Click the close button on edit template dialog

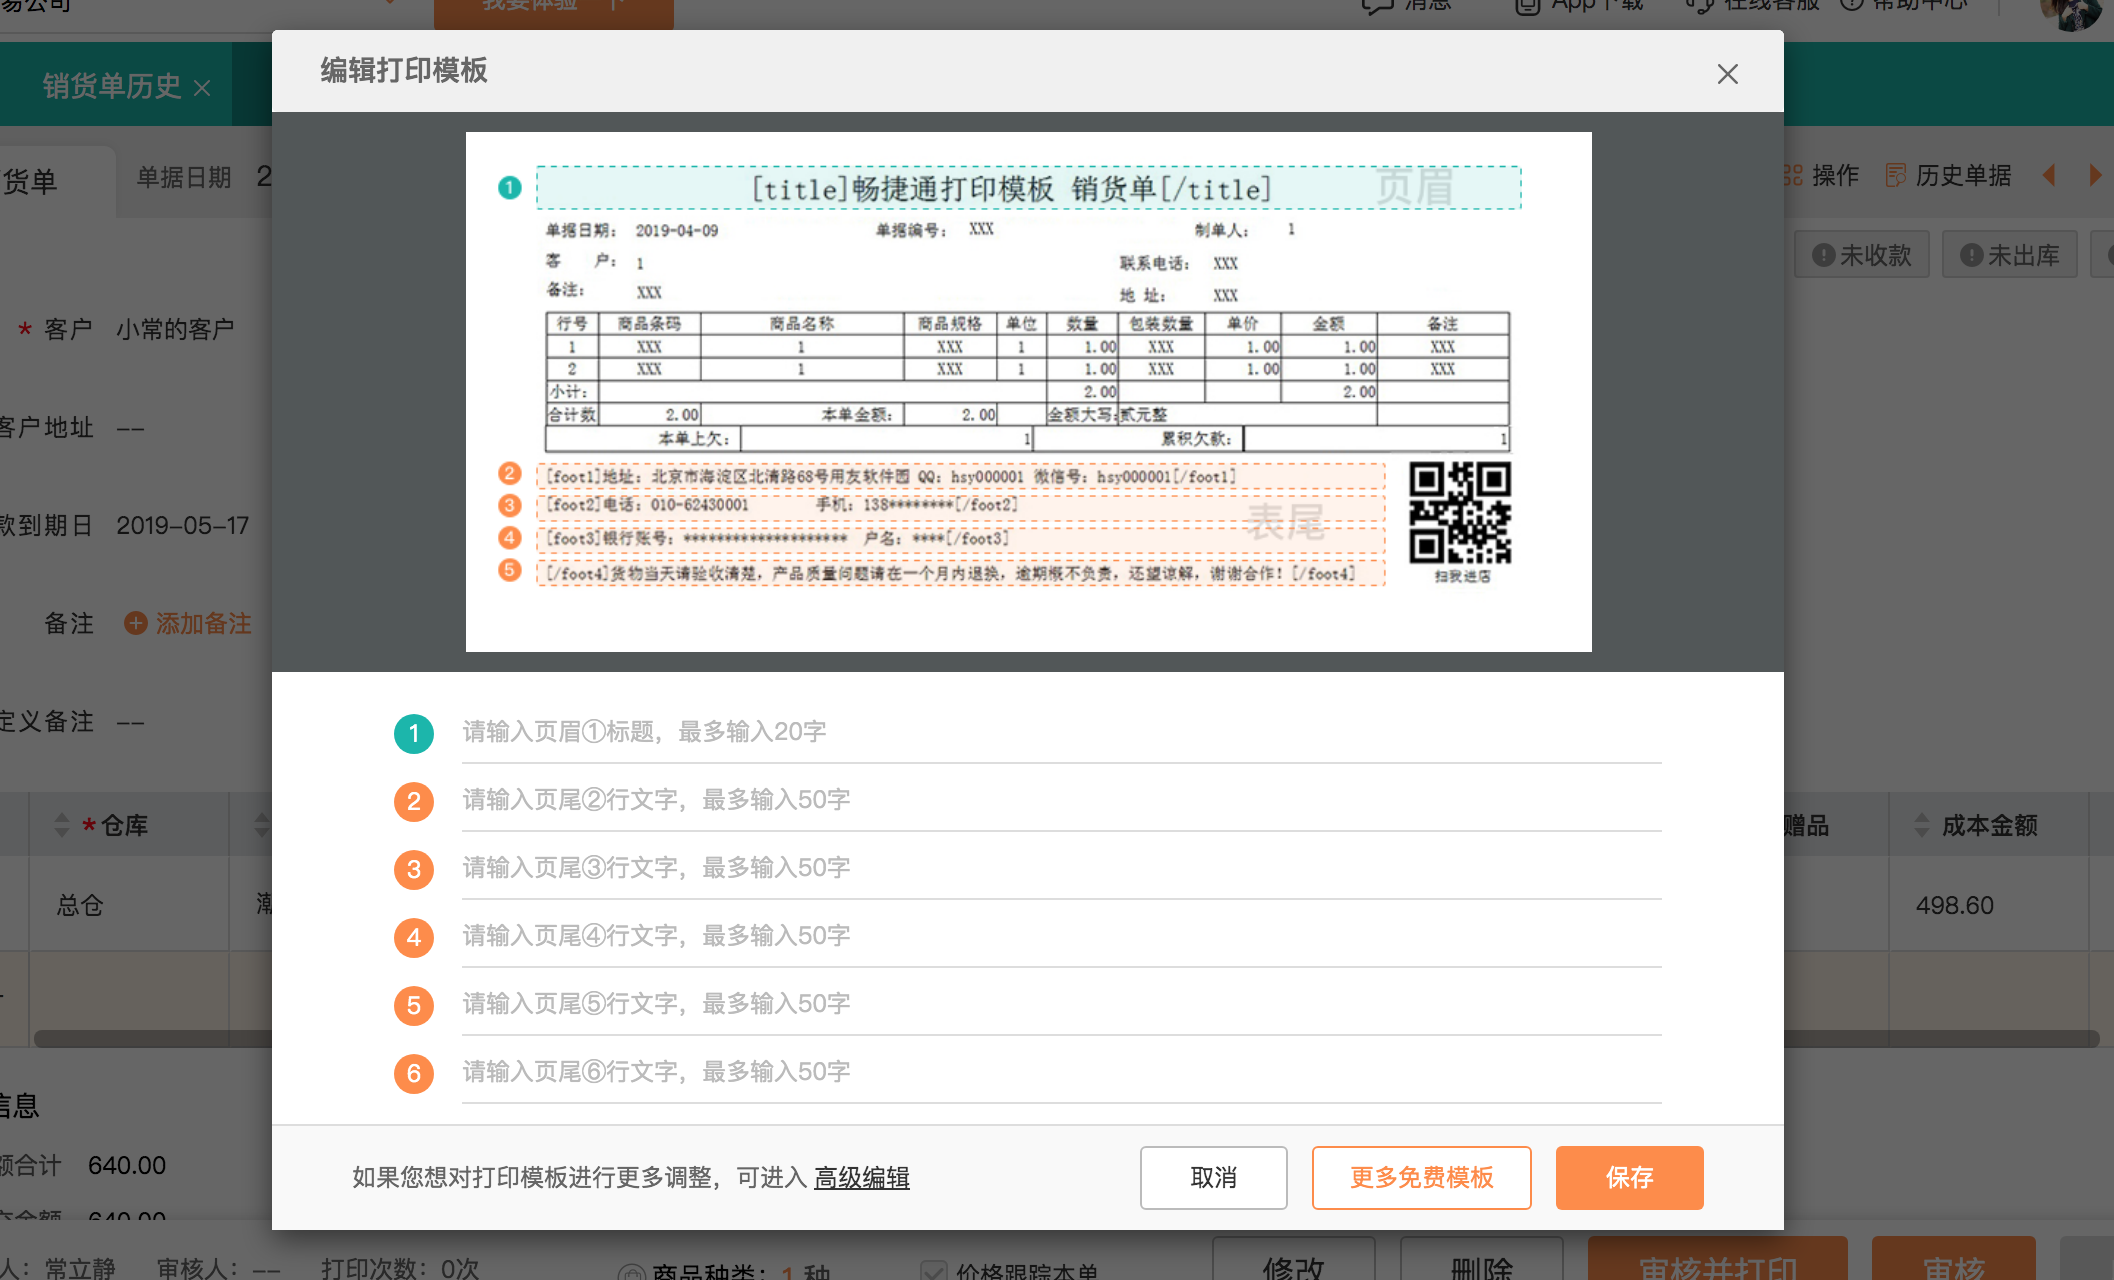click(1727, 74)
